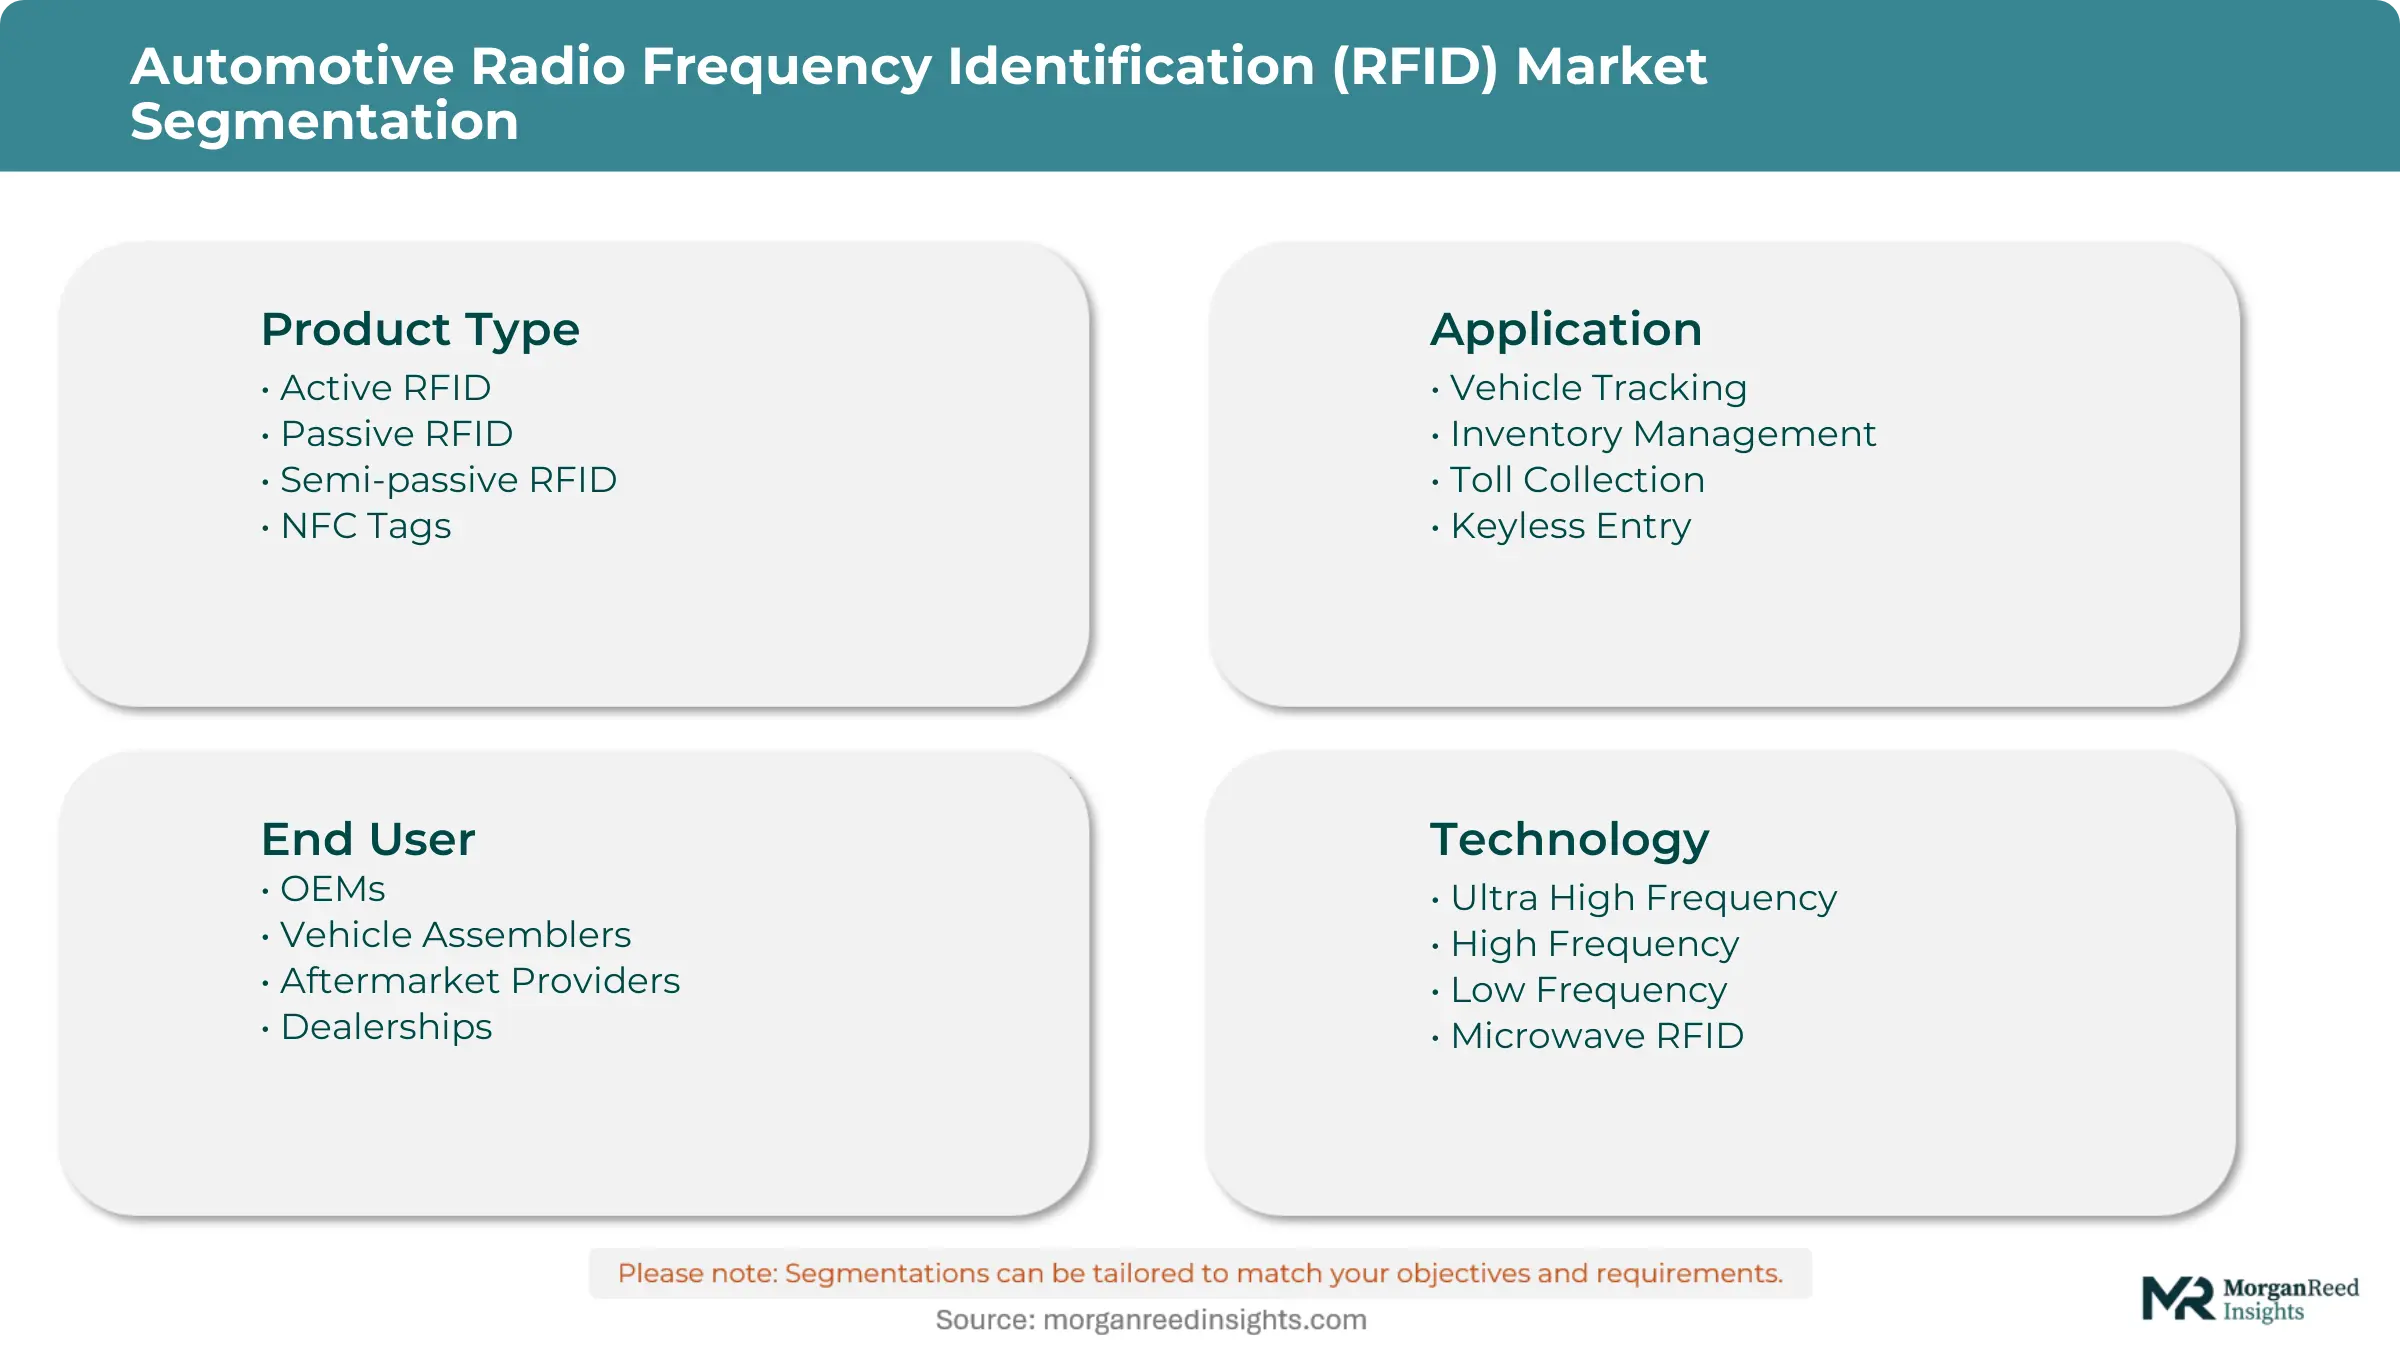Click the Technology section heading
This screenshot has width=2400, height=1350.
tap(1570, 839)
